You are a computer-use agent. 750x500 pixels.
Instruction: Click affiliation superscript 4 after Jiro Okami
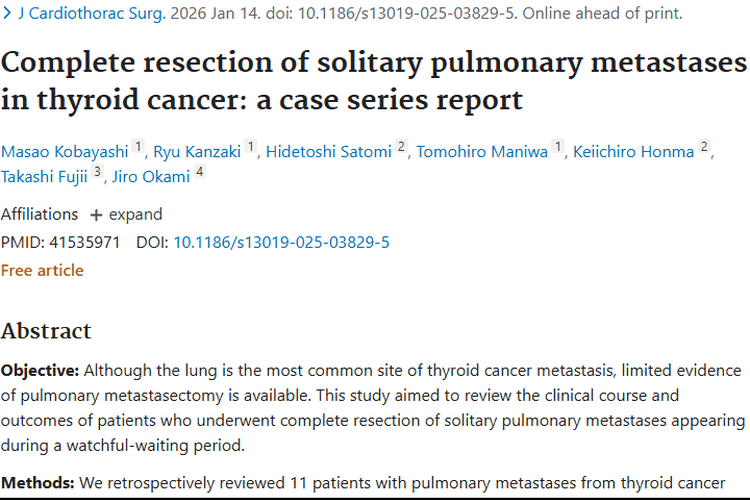(x=200, y=171)
